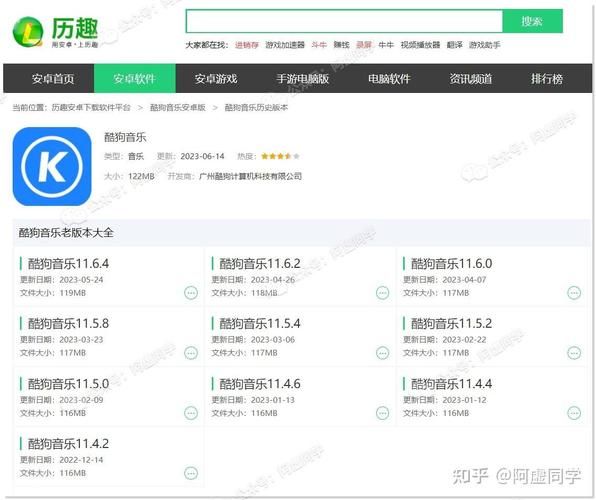The height and width of the screenshot is (500, 596).
Task: Open the 电脑软件 nav tab
Action: click(x=389, y=79)
